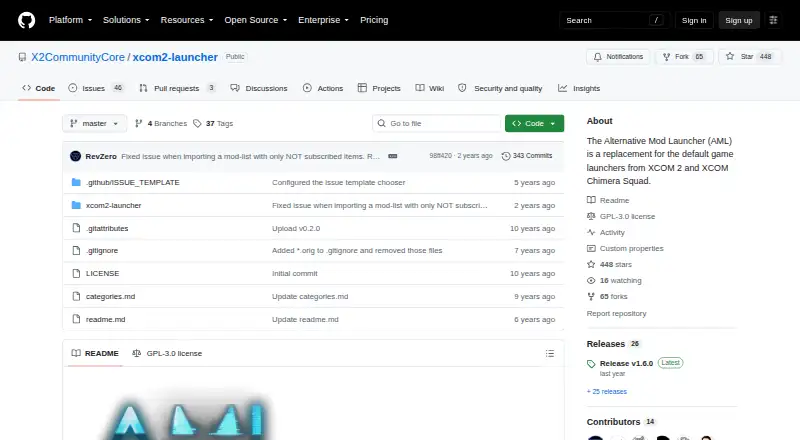Open the LICENSE file
The image size is (800, 440).
[x=103, y=274]
